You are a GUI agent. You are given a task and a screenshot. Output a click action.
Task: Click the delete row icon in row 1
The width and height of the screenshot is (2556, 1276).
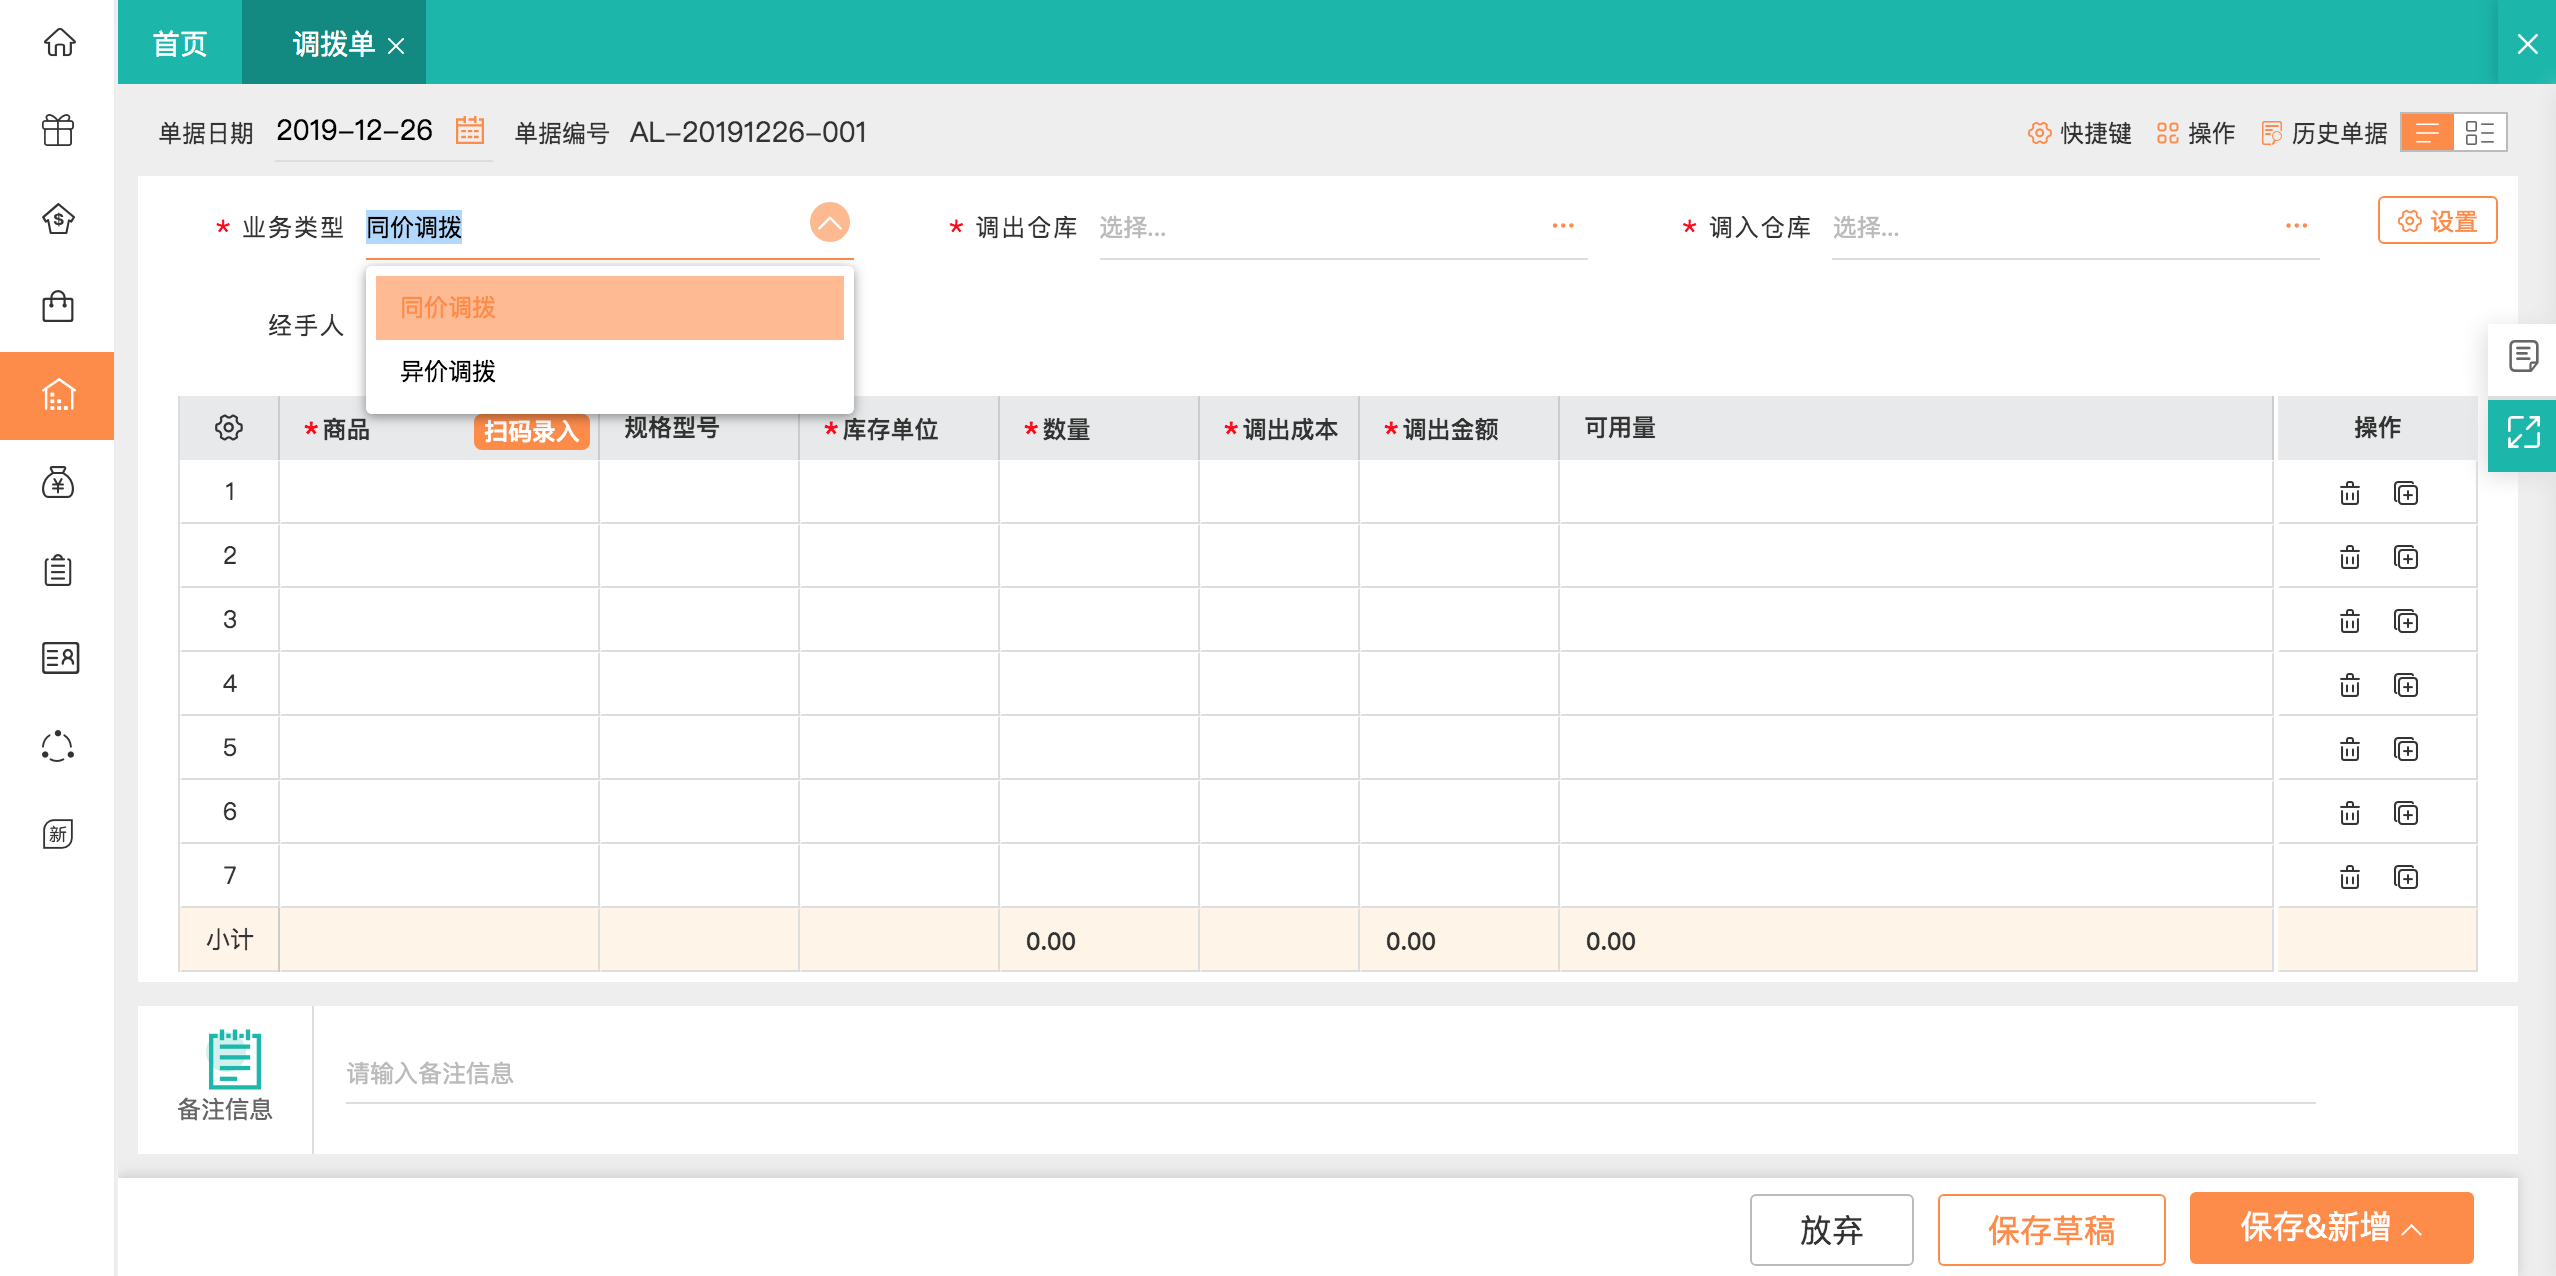tap(2351, 492)
